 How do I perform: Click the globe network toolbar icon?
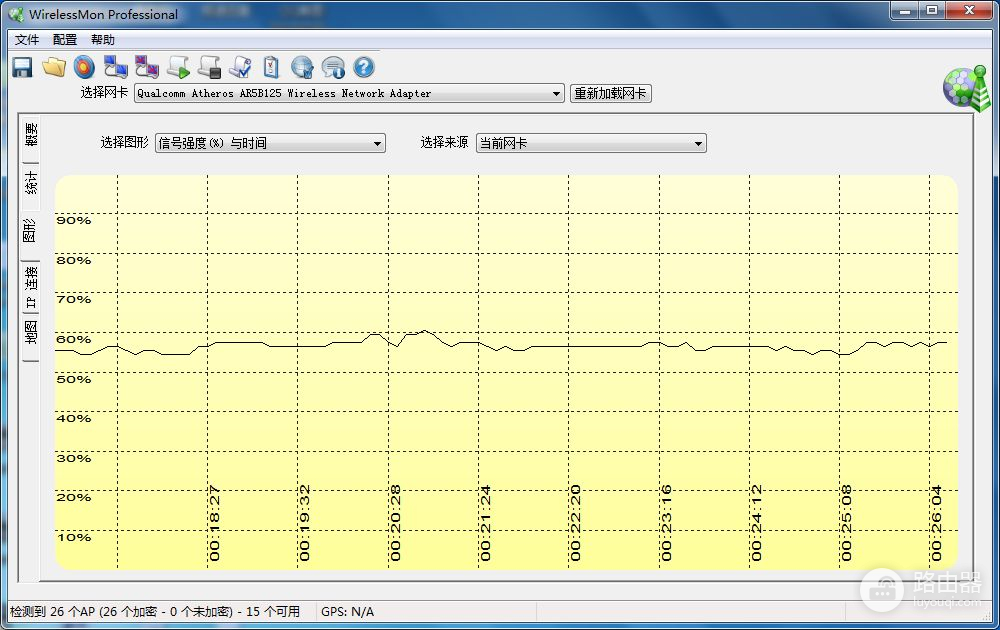click(302, 67)
